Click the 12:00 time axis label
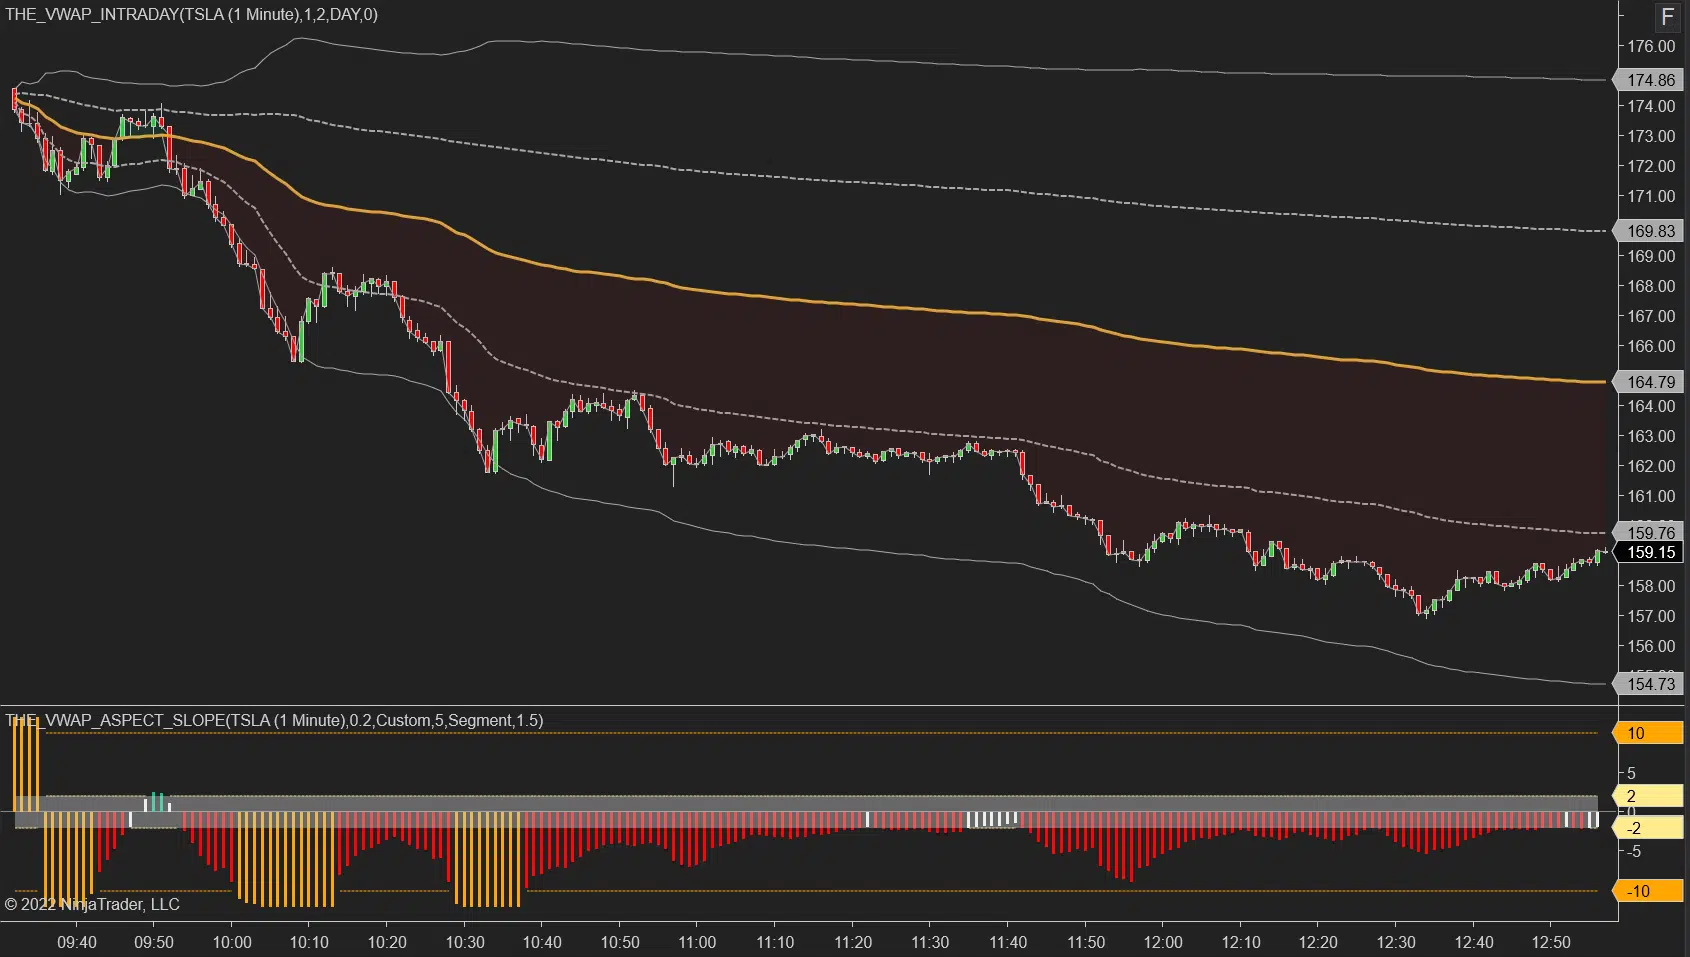This screenshot has height=957, width=1690. (x=1163, y=942)
